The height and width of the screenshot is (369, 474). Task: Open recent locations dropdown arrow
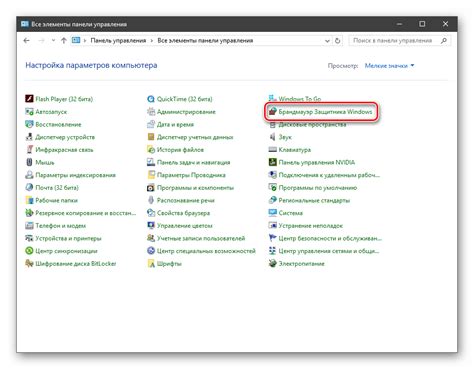click(53, 41)
